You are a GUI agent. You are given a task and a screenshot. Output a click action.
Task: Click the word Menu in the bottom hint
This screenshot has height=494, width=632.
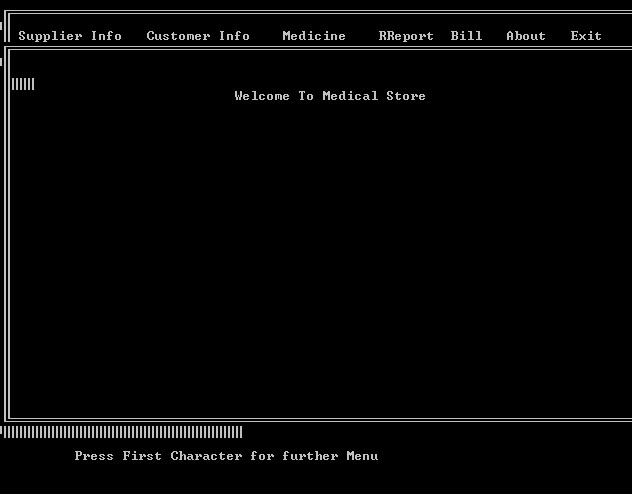click(362, 456)
